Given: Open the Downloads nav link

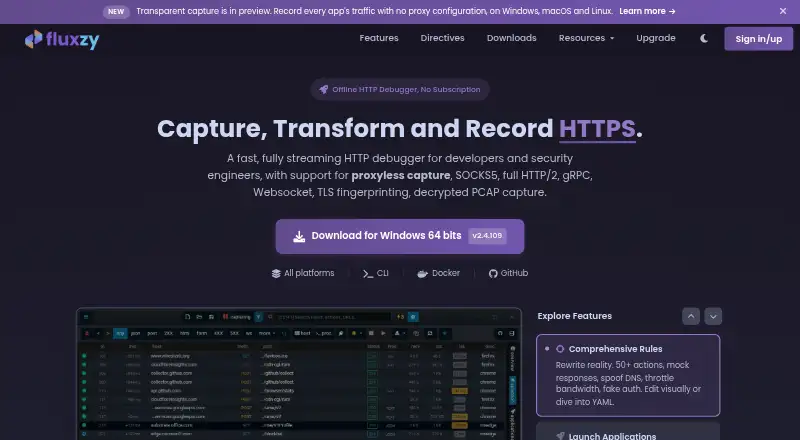Looking at the screenshot, I should (x=511, y=38).
